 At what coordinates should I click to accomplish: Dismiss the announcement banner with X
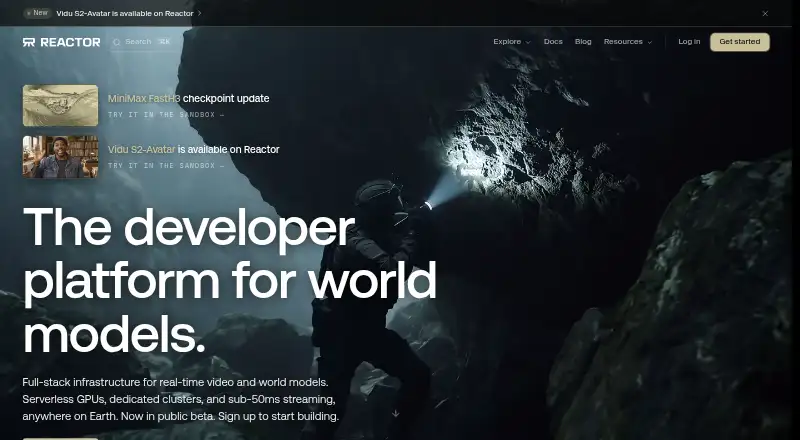tap(765, 14)
